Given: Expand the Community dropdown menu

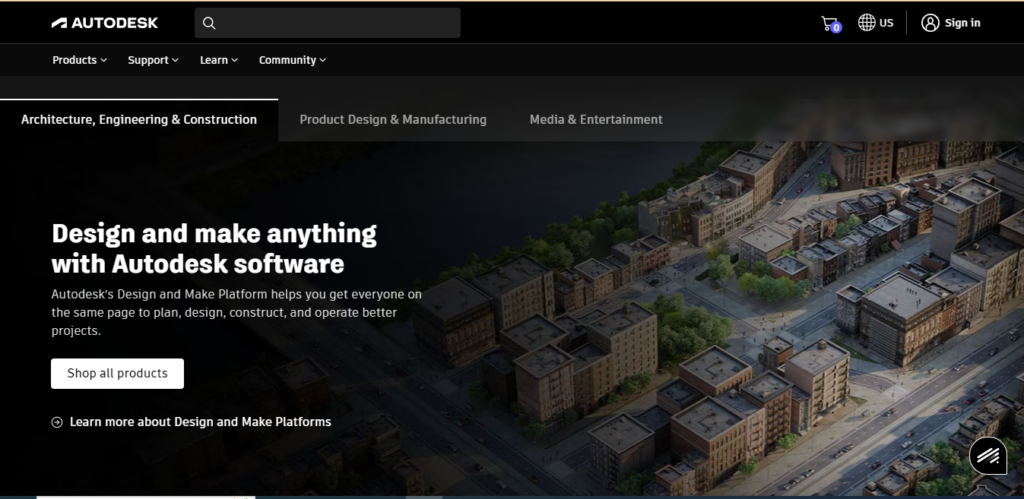Looking at the screenshot, I should pos(293,60).
